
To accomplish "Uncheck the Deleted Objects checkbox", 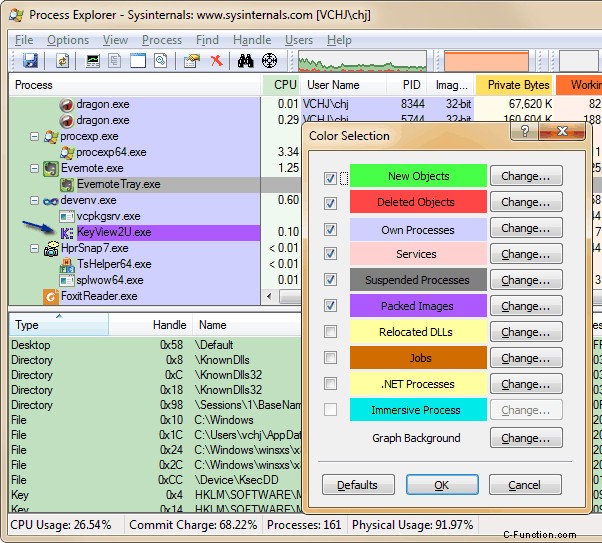I will [331, 203].
